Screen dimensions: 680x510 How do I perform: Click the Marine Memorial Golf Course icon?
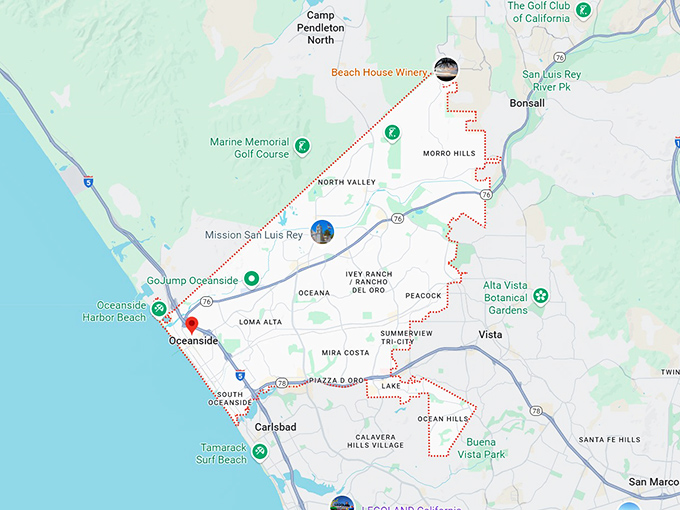[301, 148]
